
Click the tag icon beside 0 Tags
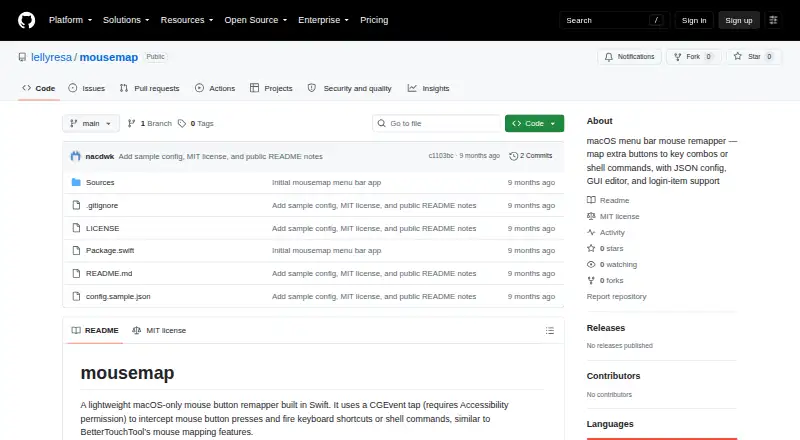182,124
